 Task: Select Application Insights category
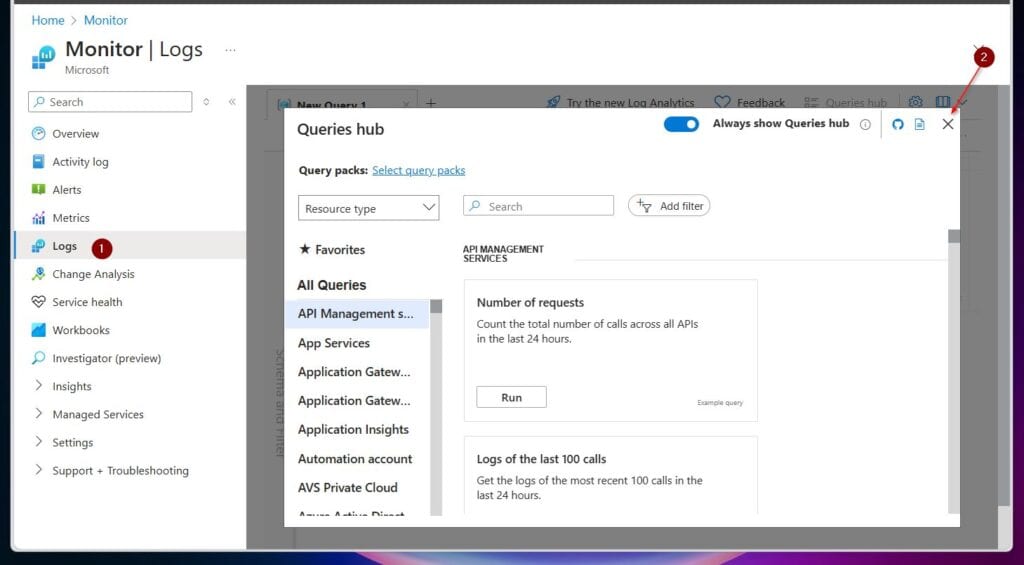click(353, 429)
